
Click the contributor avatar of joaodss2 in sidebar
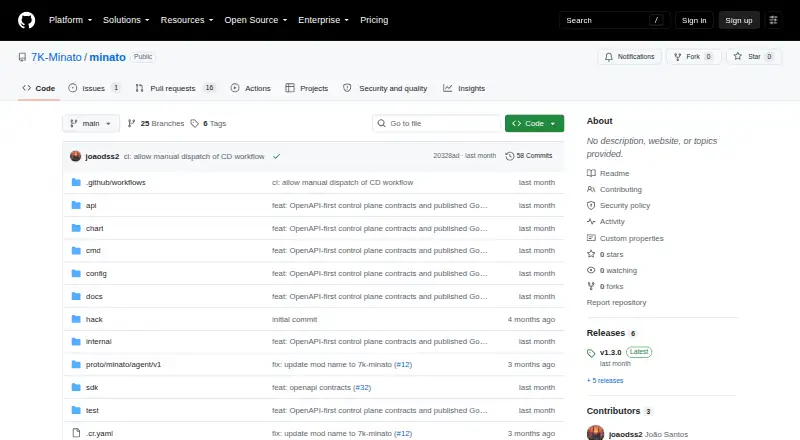coord(595,434)
